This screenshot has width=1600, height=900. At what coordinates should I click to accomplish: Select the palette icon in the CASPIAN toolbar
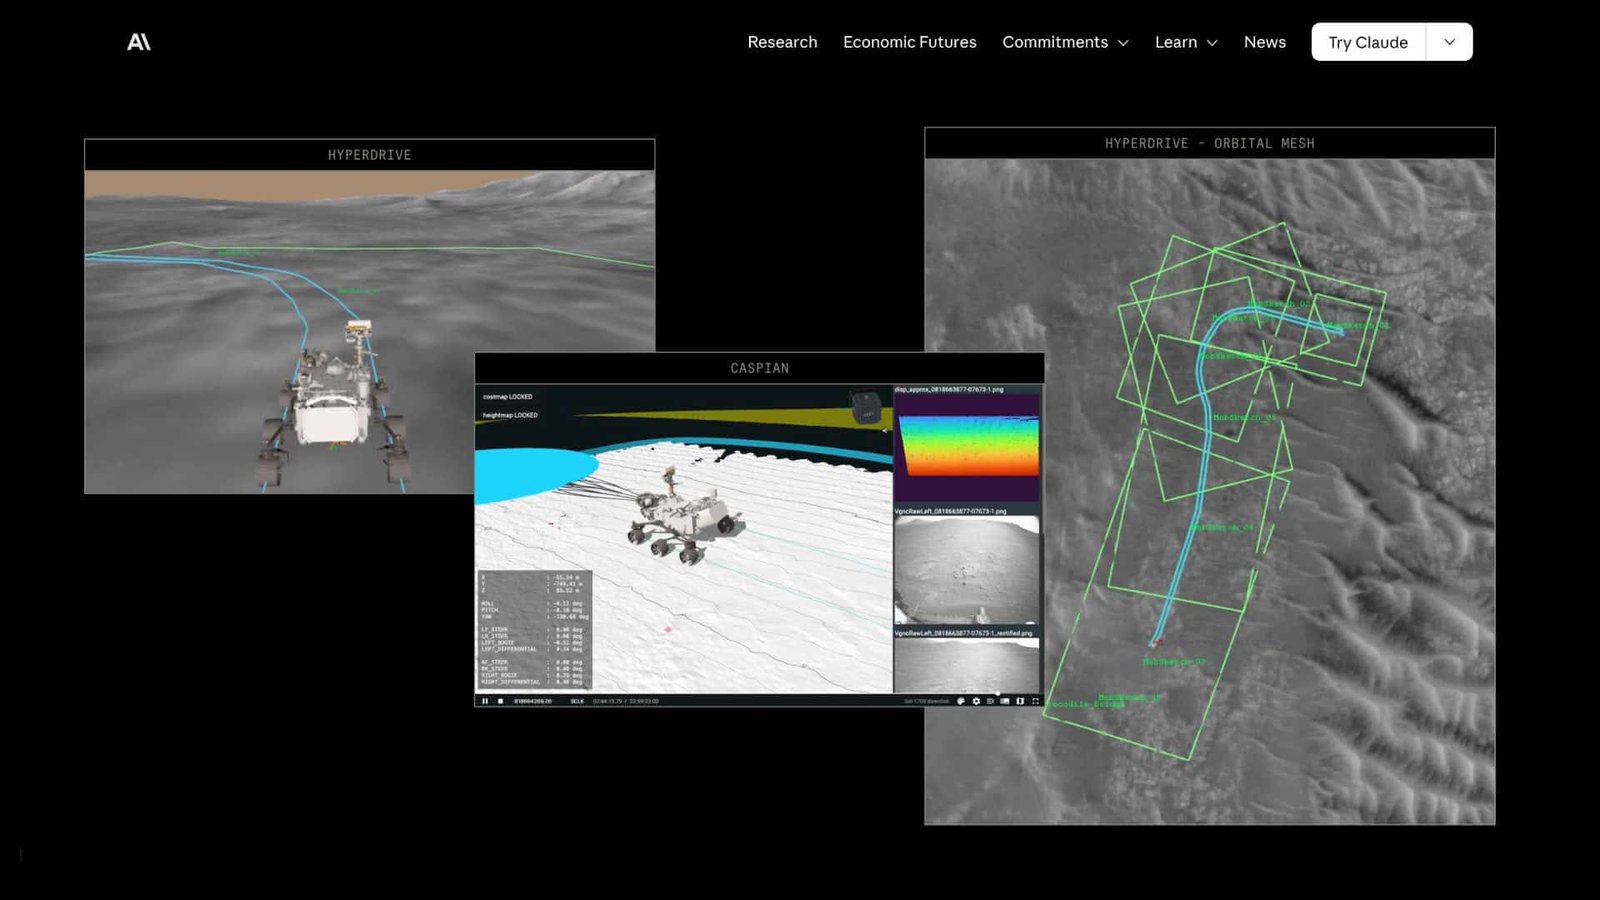click(x=961, y=702)
